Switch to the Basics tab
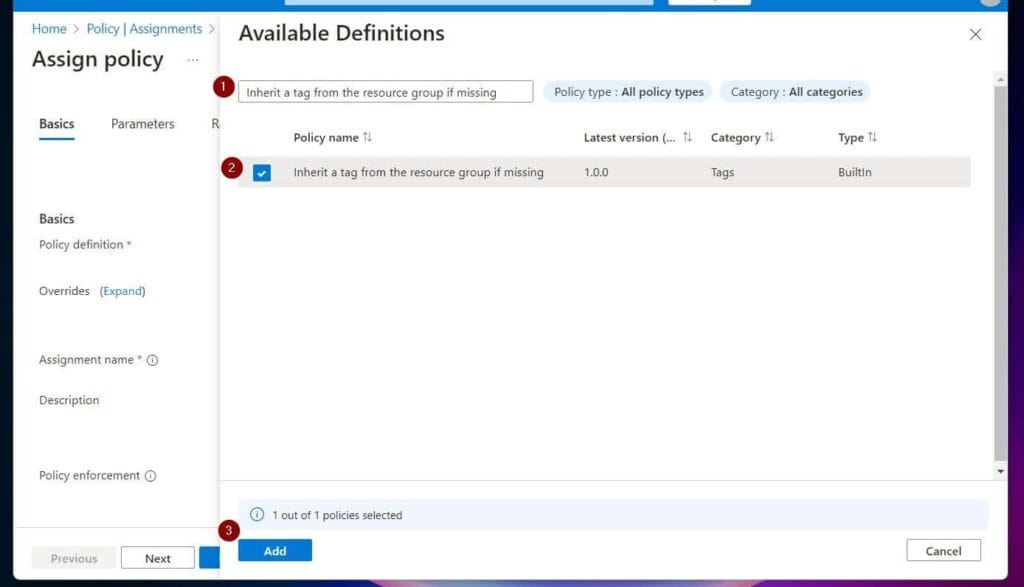Viewport: 1024px width, 587px height. click(x=57, y=124)
